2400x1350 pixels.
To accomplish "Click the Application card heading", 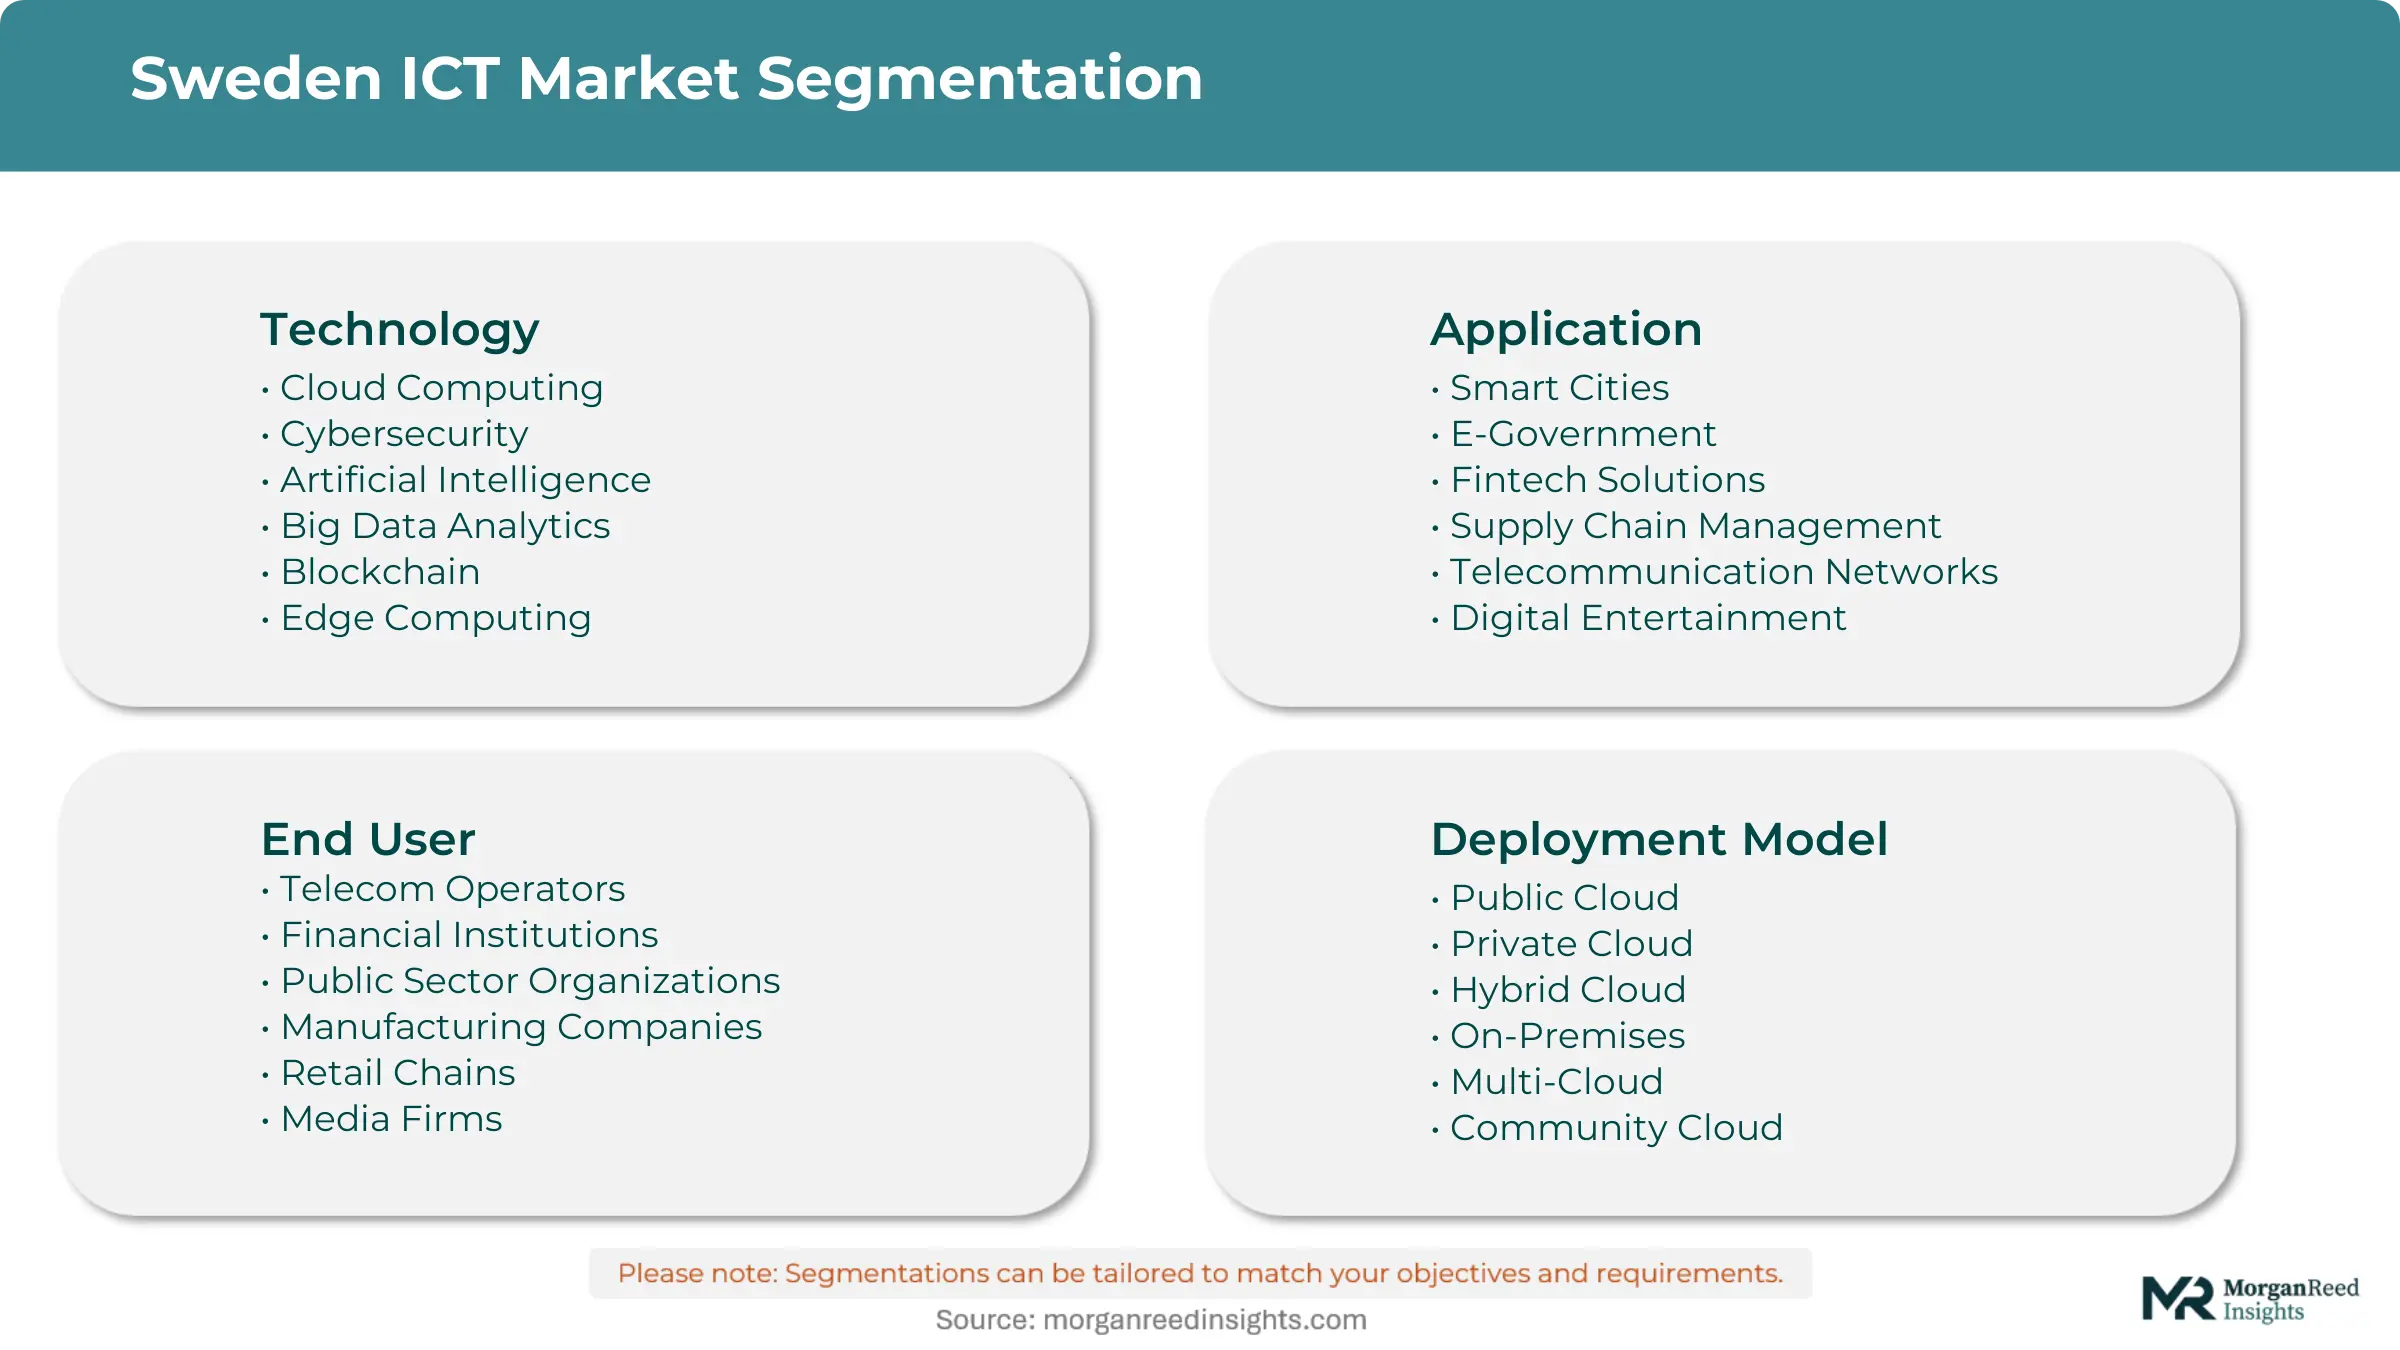I will tap(1566, 328).
